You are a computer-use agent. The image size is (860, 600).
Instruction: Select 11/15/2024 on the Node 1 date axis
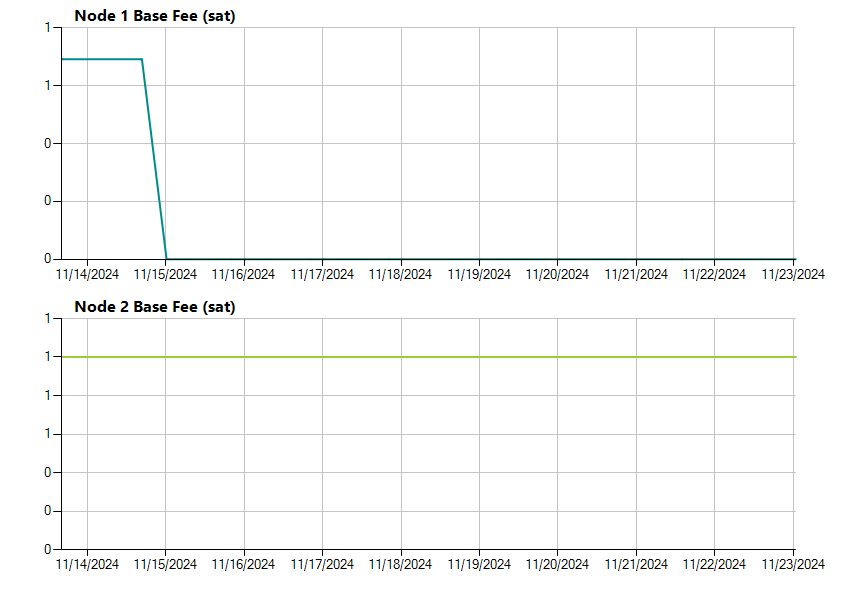(x=166, y=274)
